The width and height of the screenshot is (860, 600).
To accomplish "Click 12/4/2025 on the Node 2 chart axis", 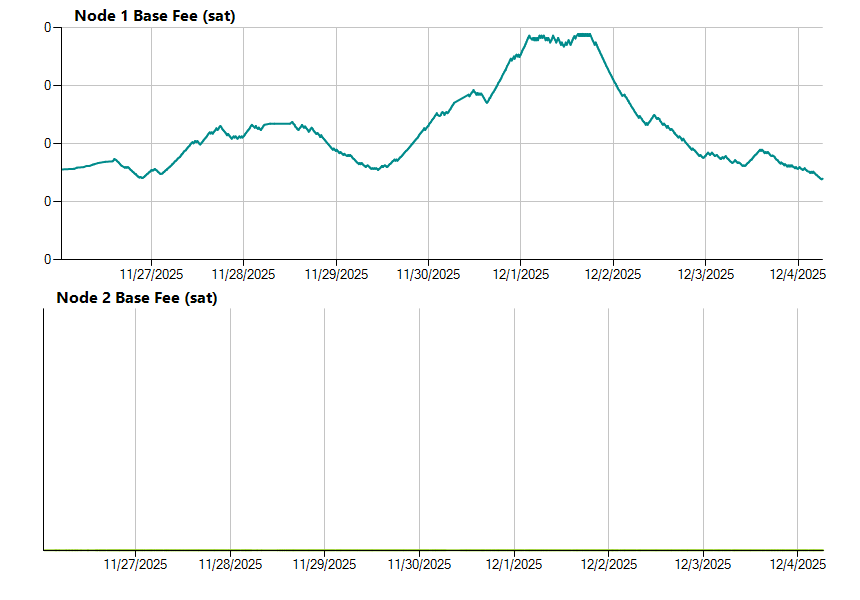I will (797, 564).
